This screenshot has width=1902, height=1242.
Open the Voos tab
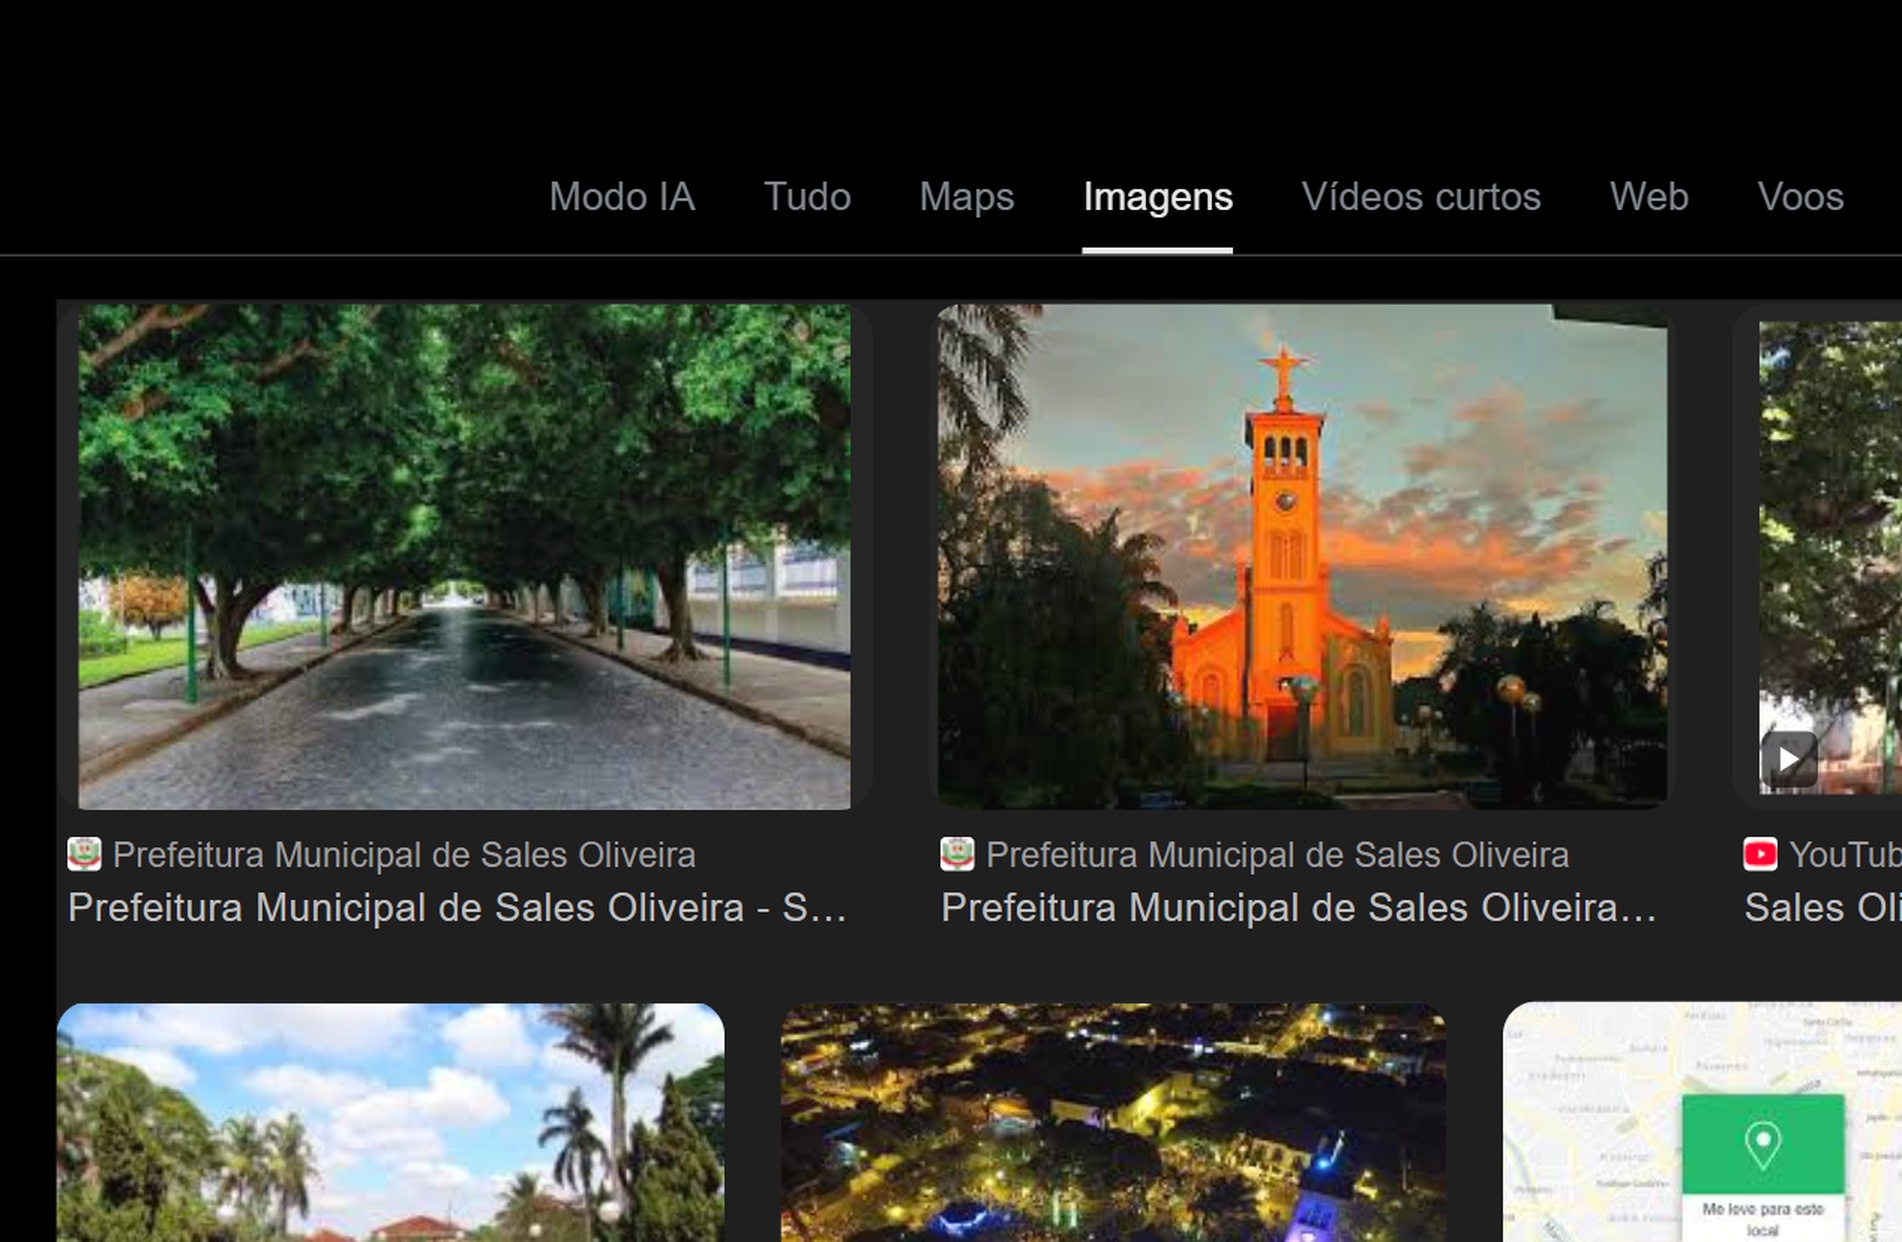(1800, 197)
